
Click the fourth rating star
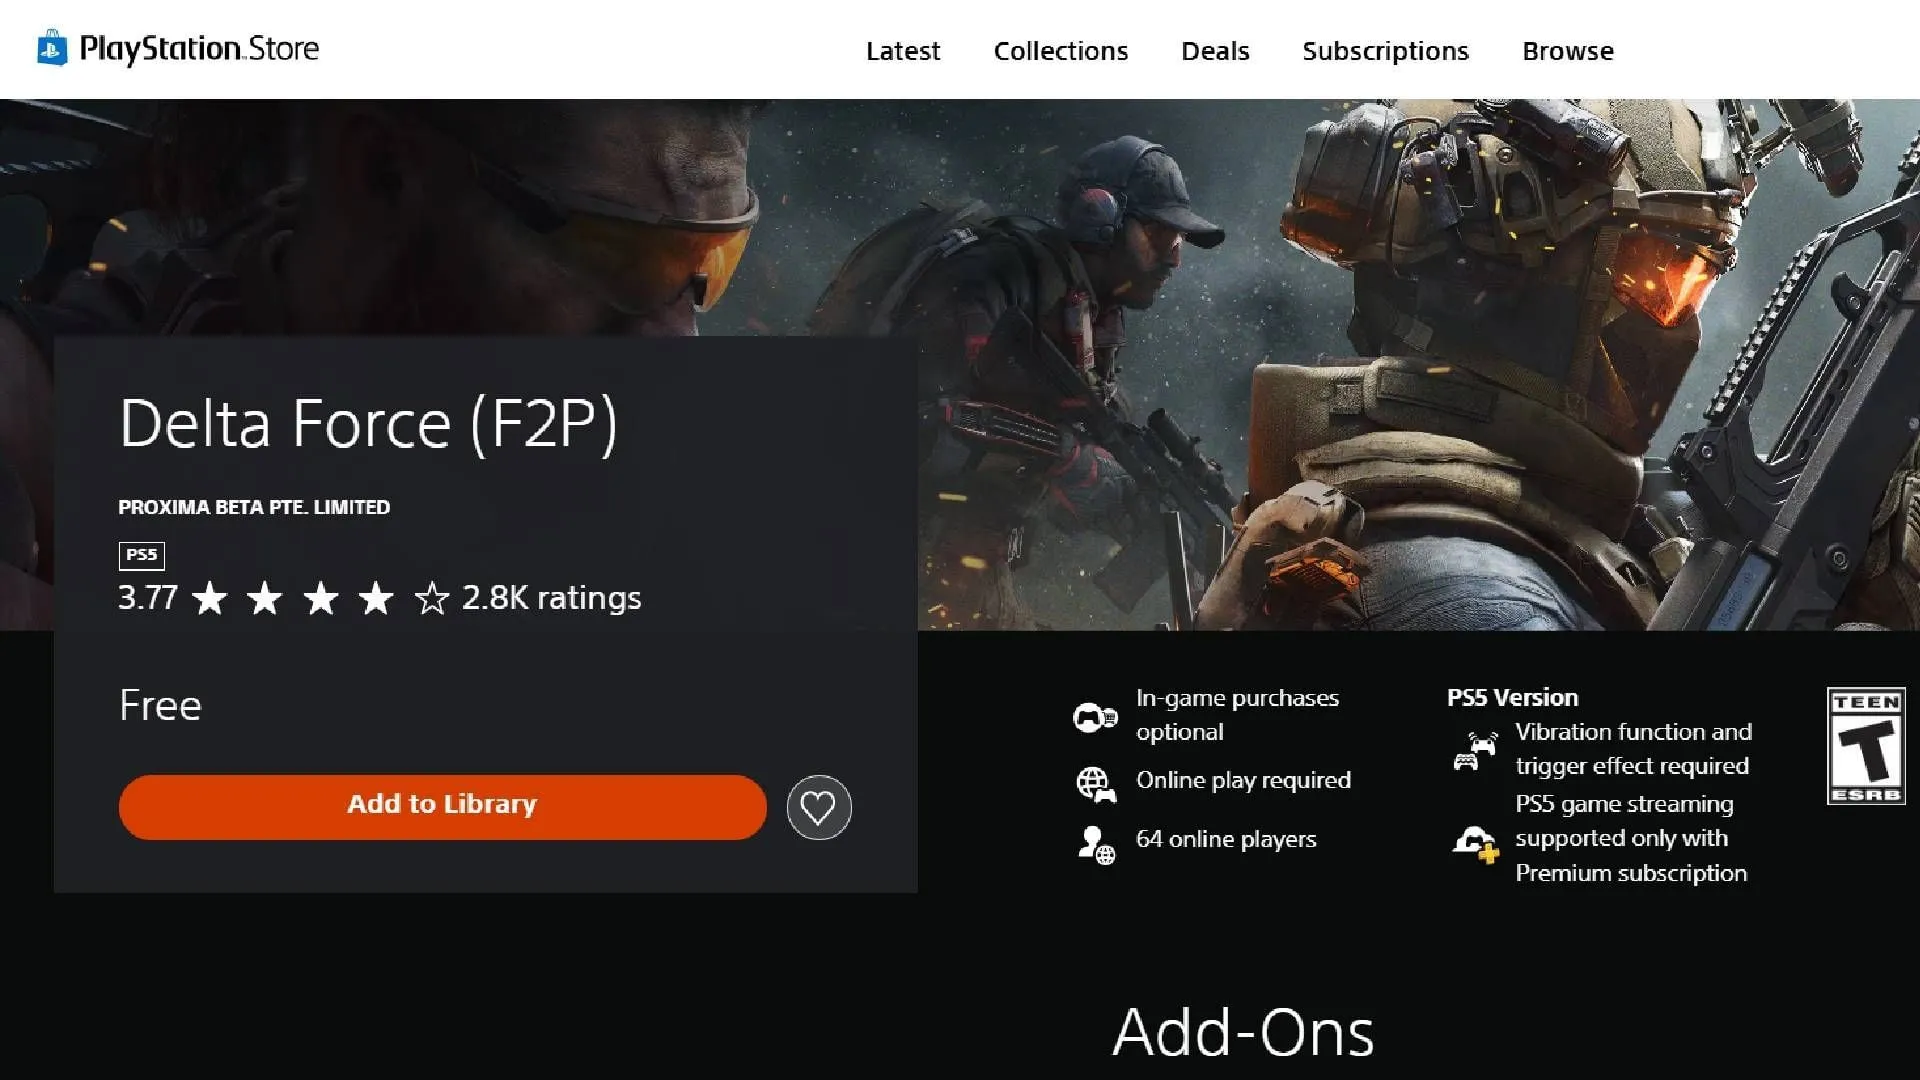(376, 598)
